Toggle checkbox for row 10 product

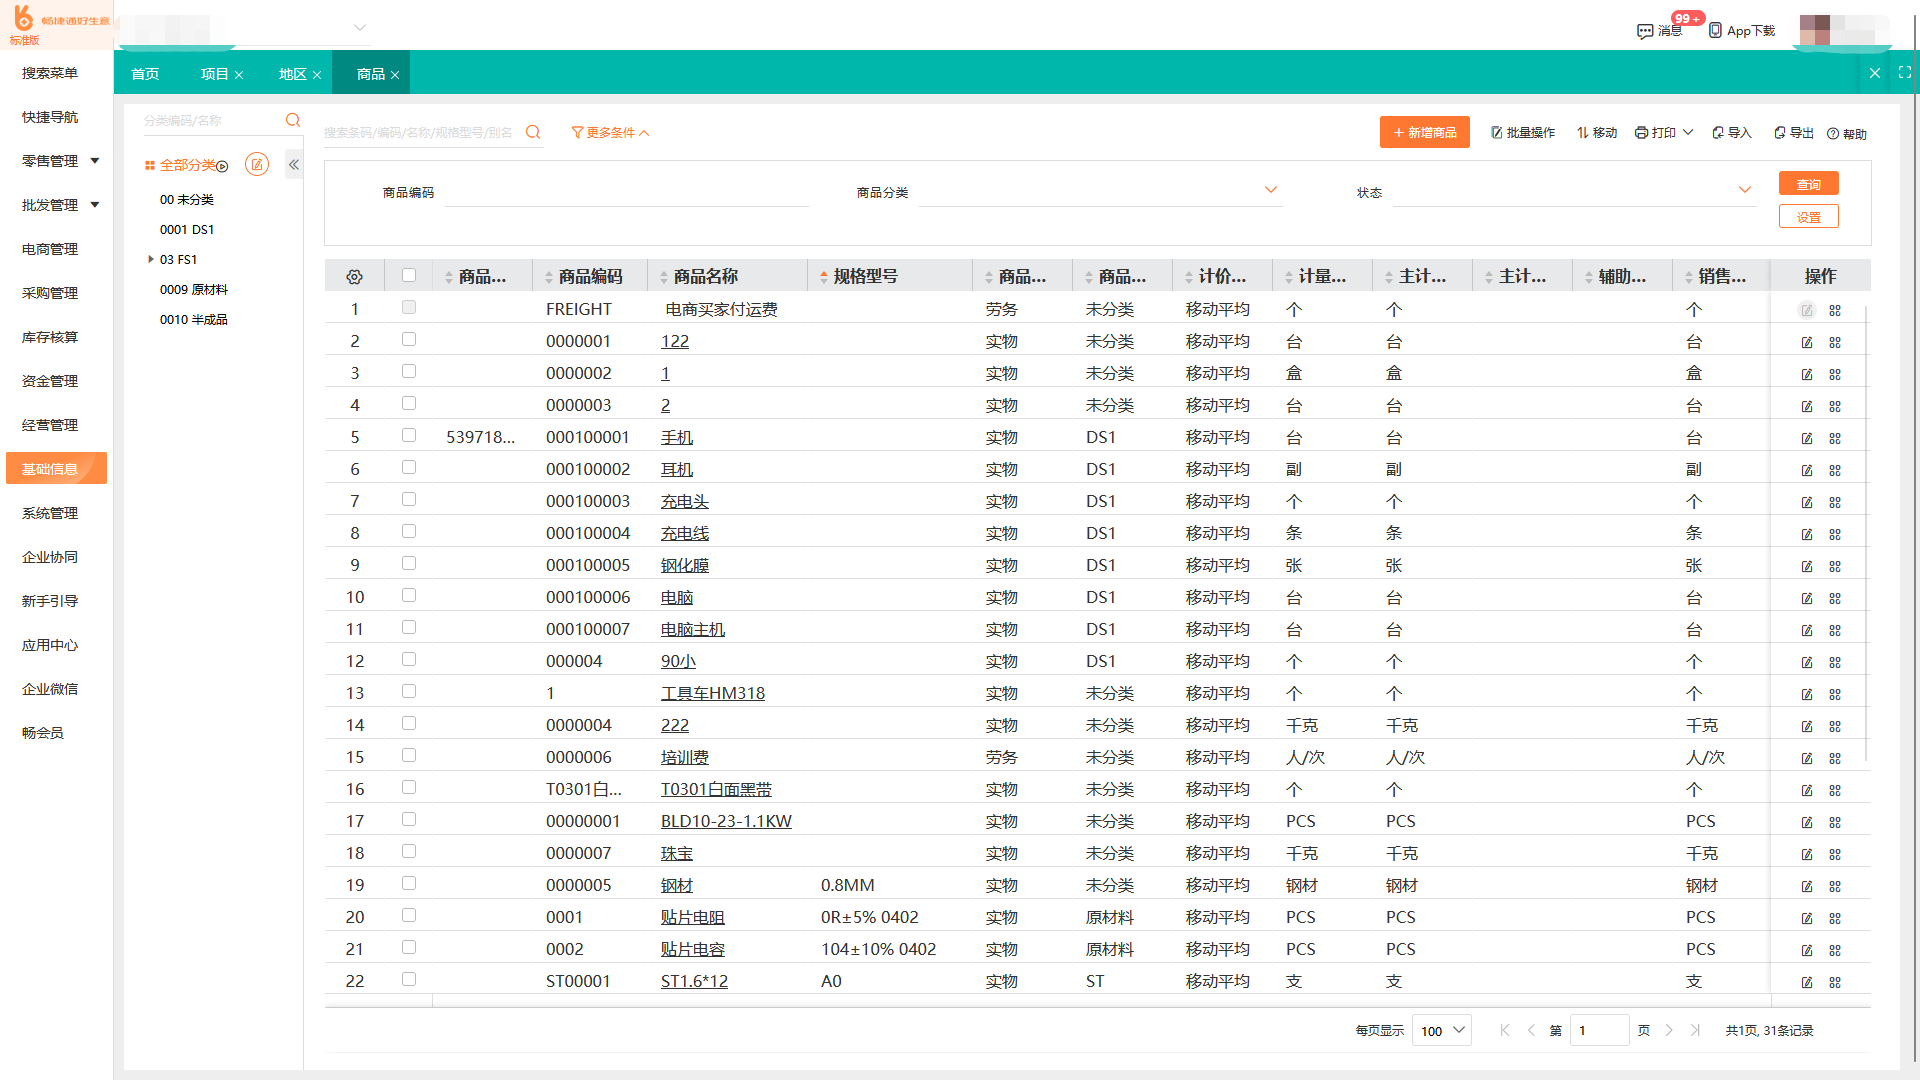point(410,595)
